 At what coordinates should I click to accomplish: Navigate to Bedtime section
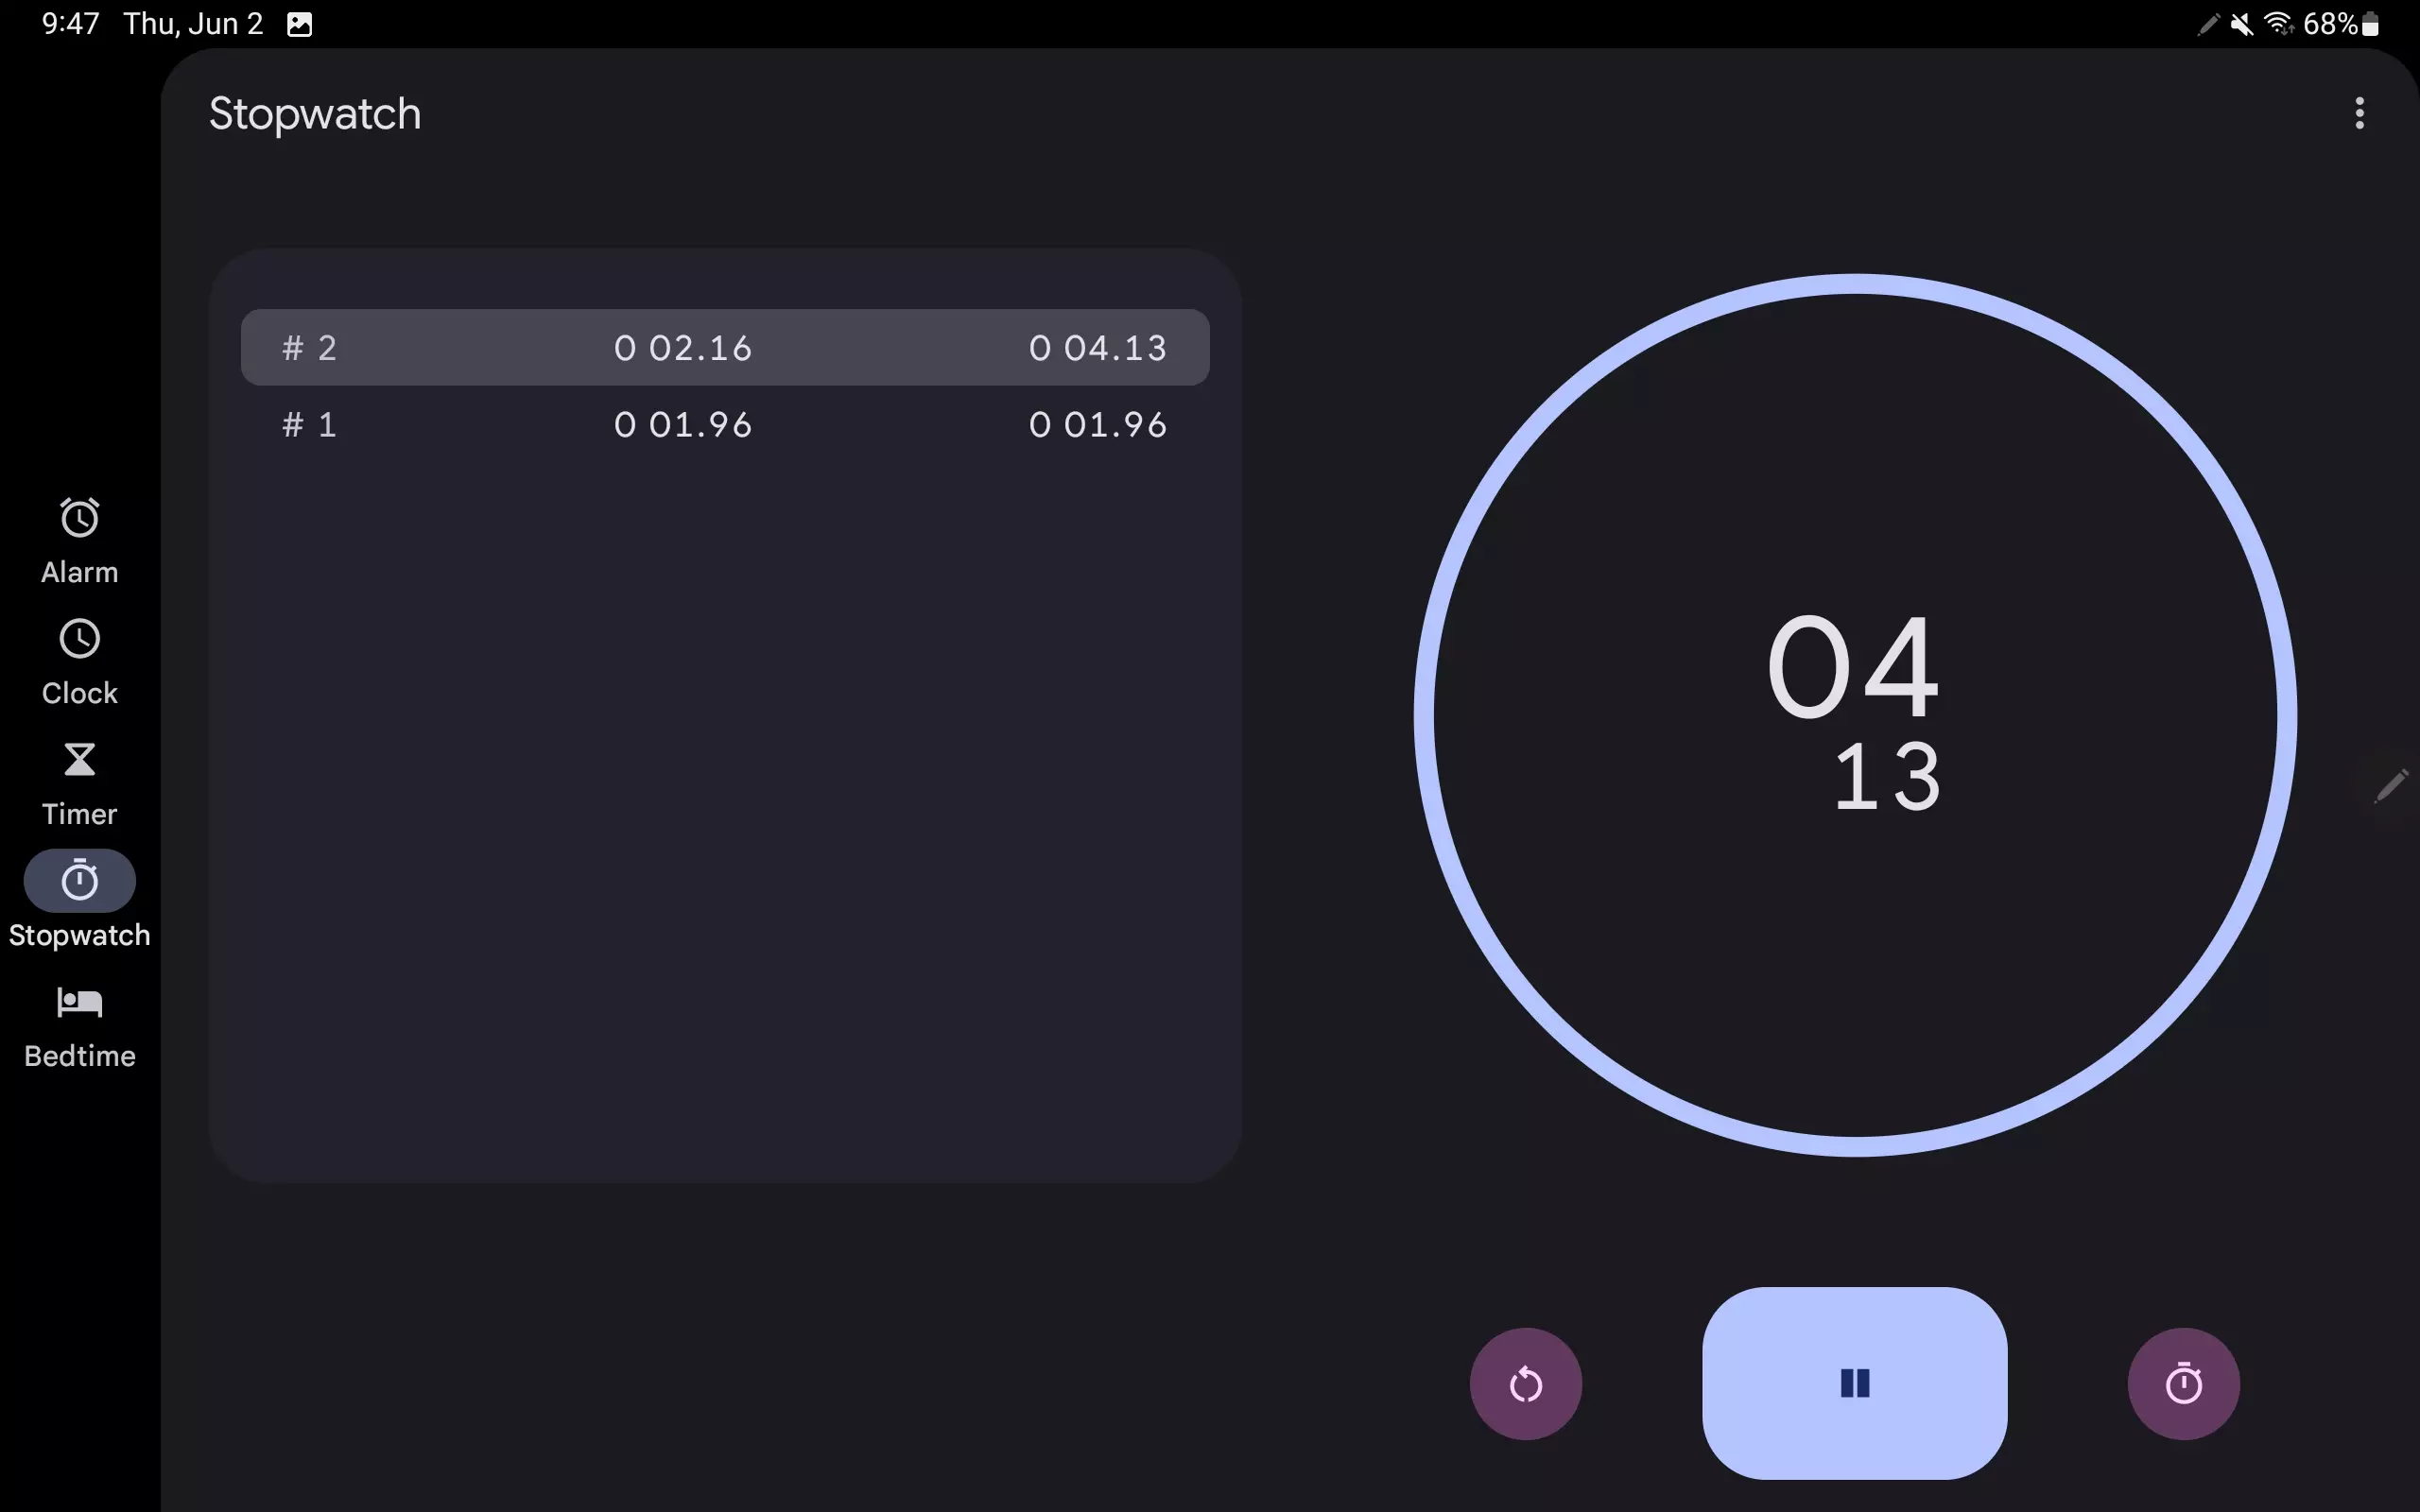click(80, 1024)
